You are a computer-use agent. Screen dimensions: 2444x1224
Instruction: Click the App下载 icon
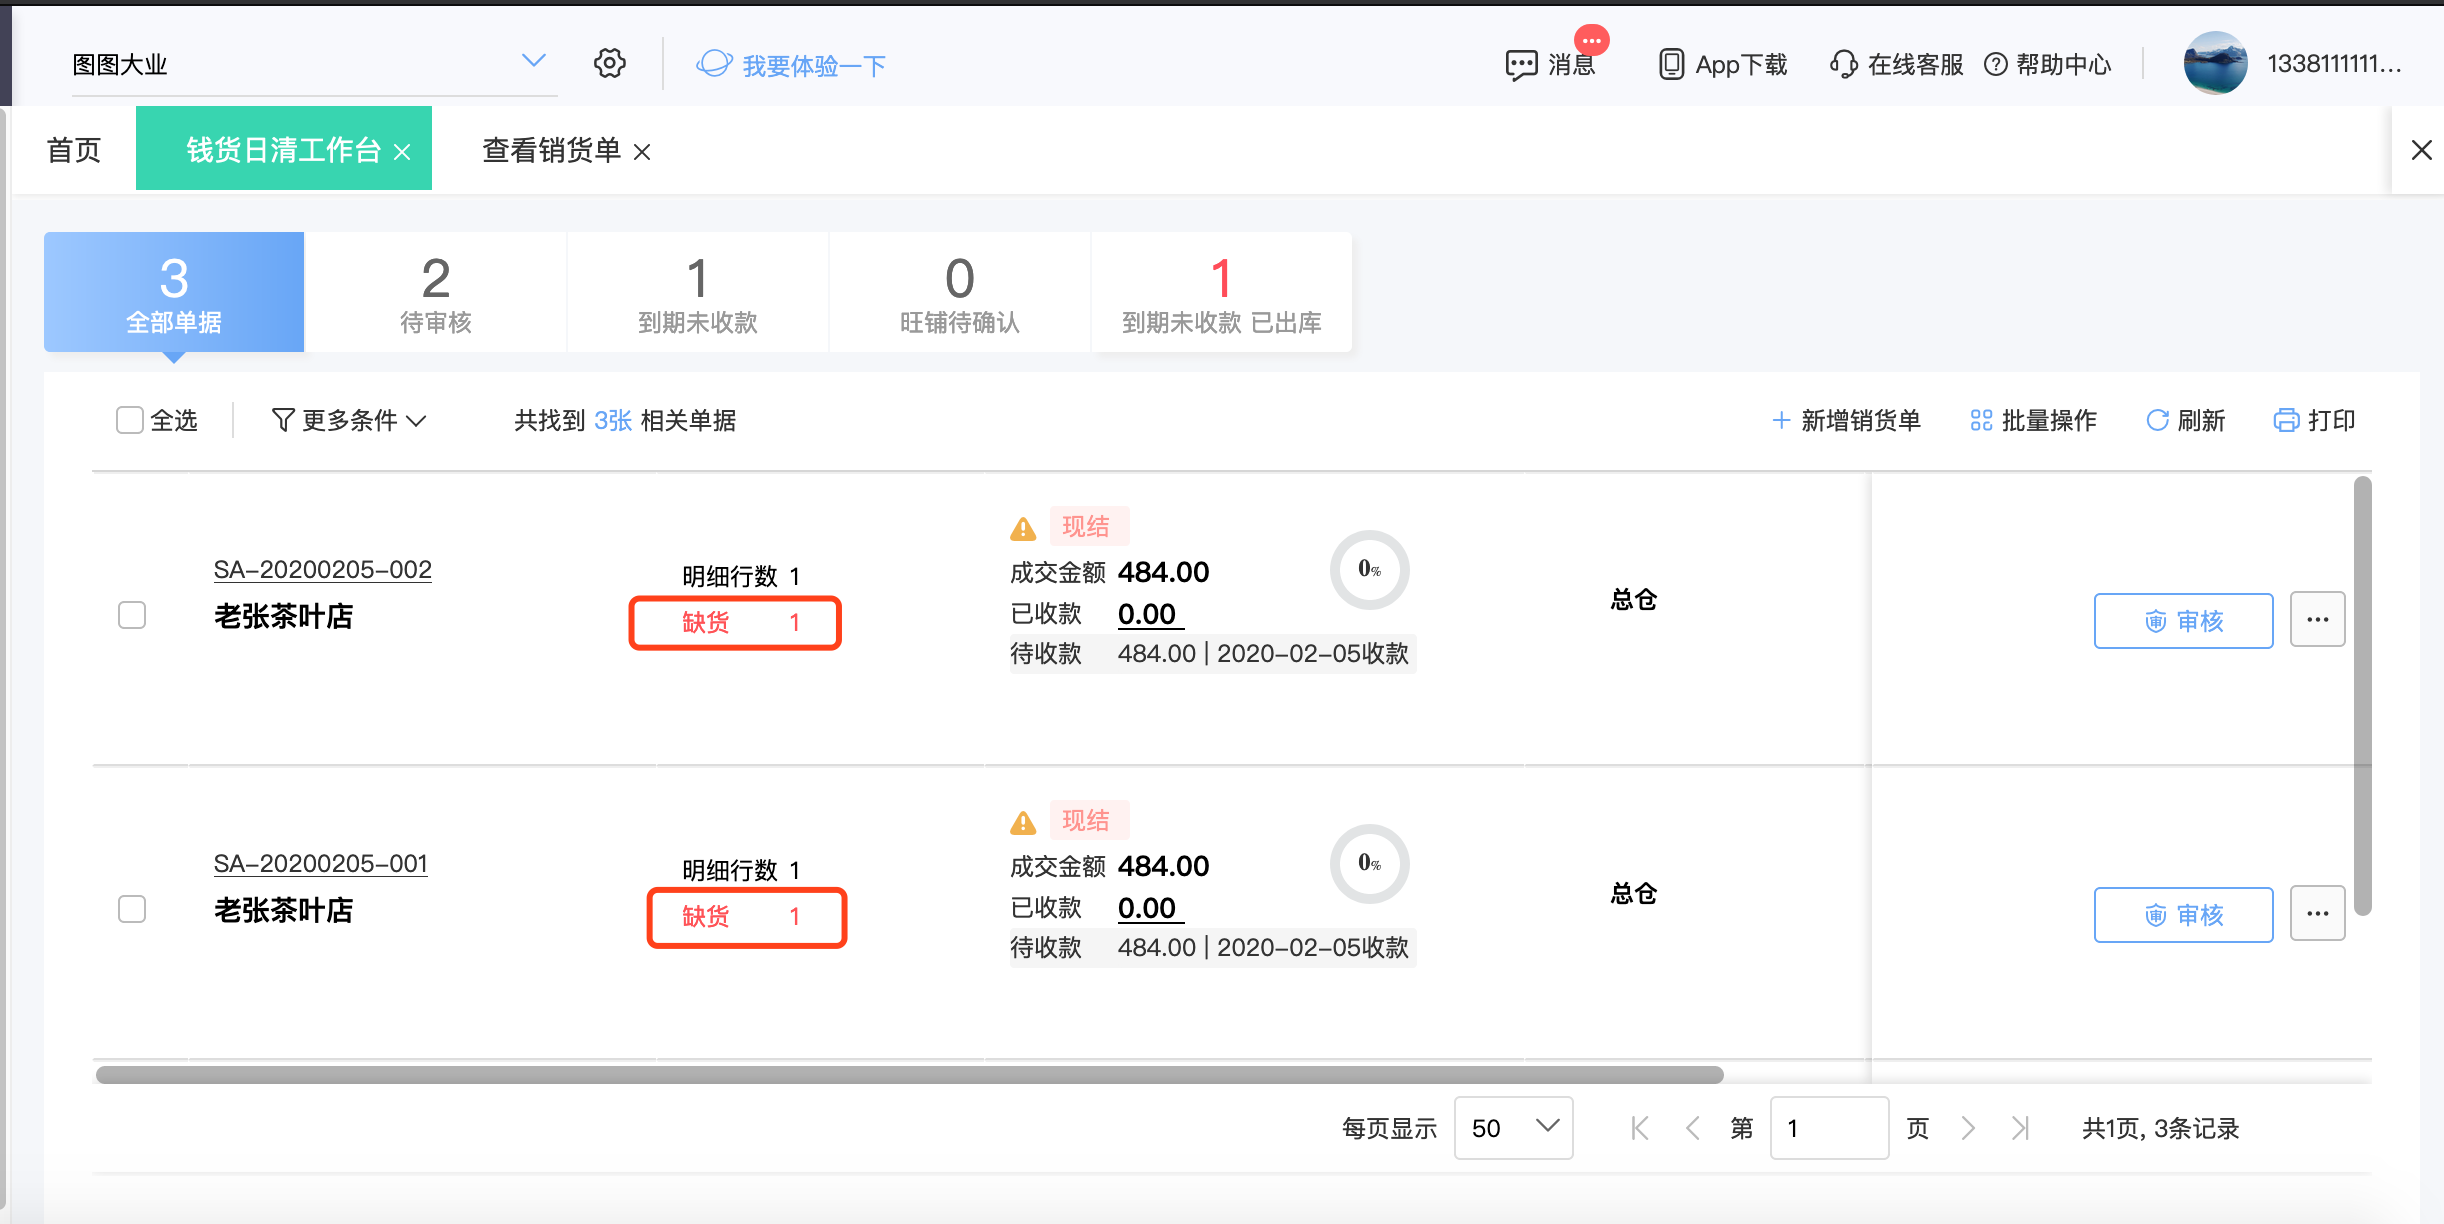1667,62
